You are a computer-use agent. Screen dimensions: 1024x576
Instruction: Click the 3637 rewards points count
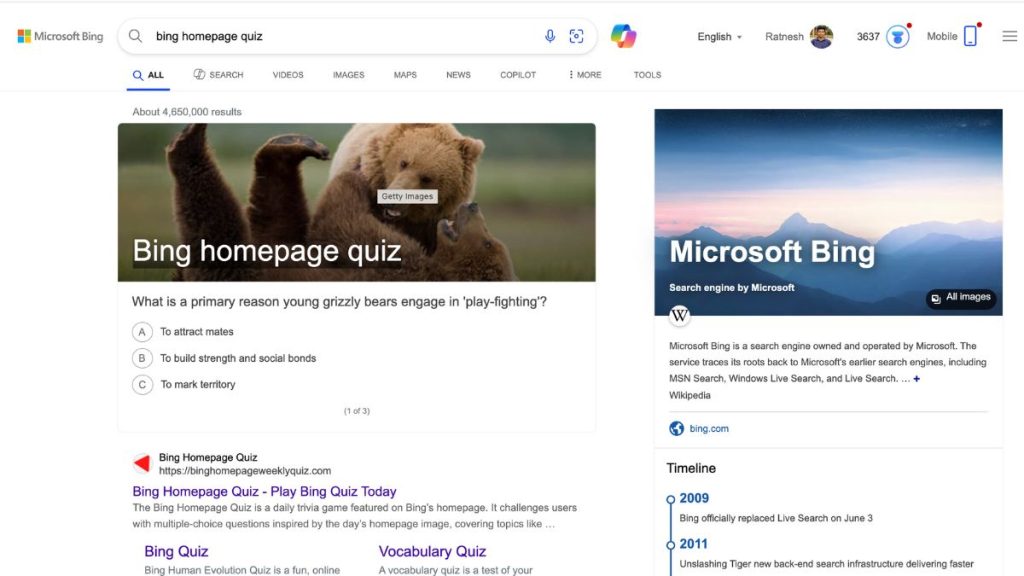point(868,37)
